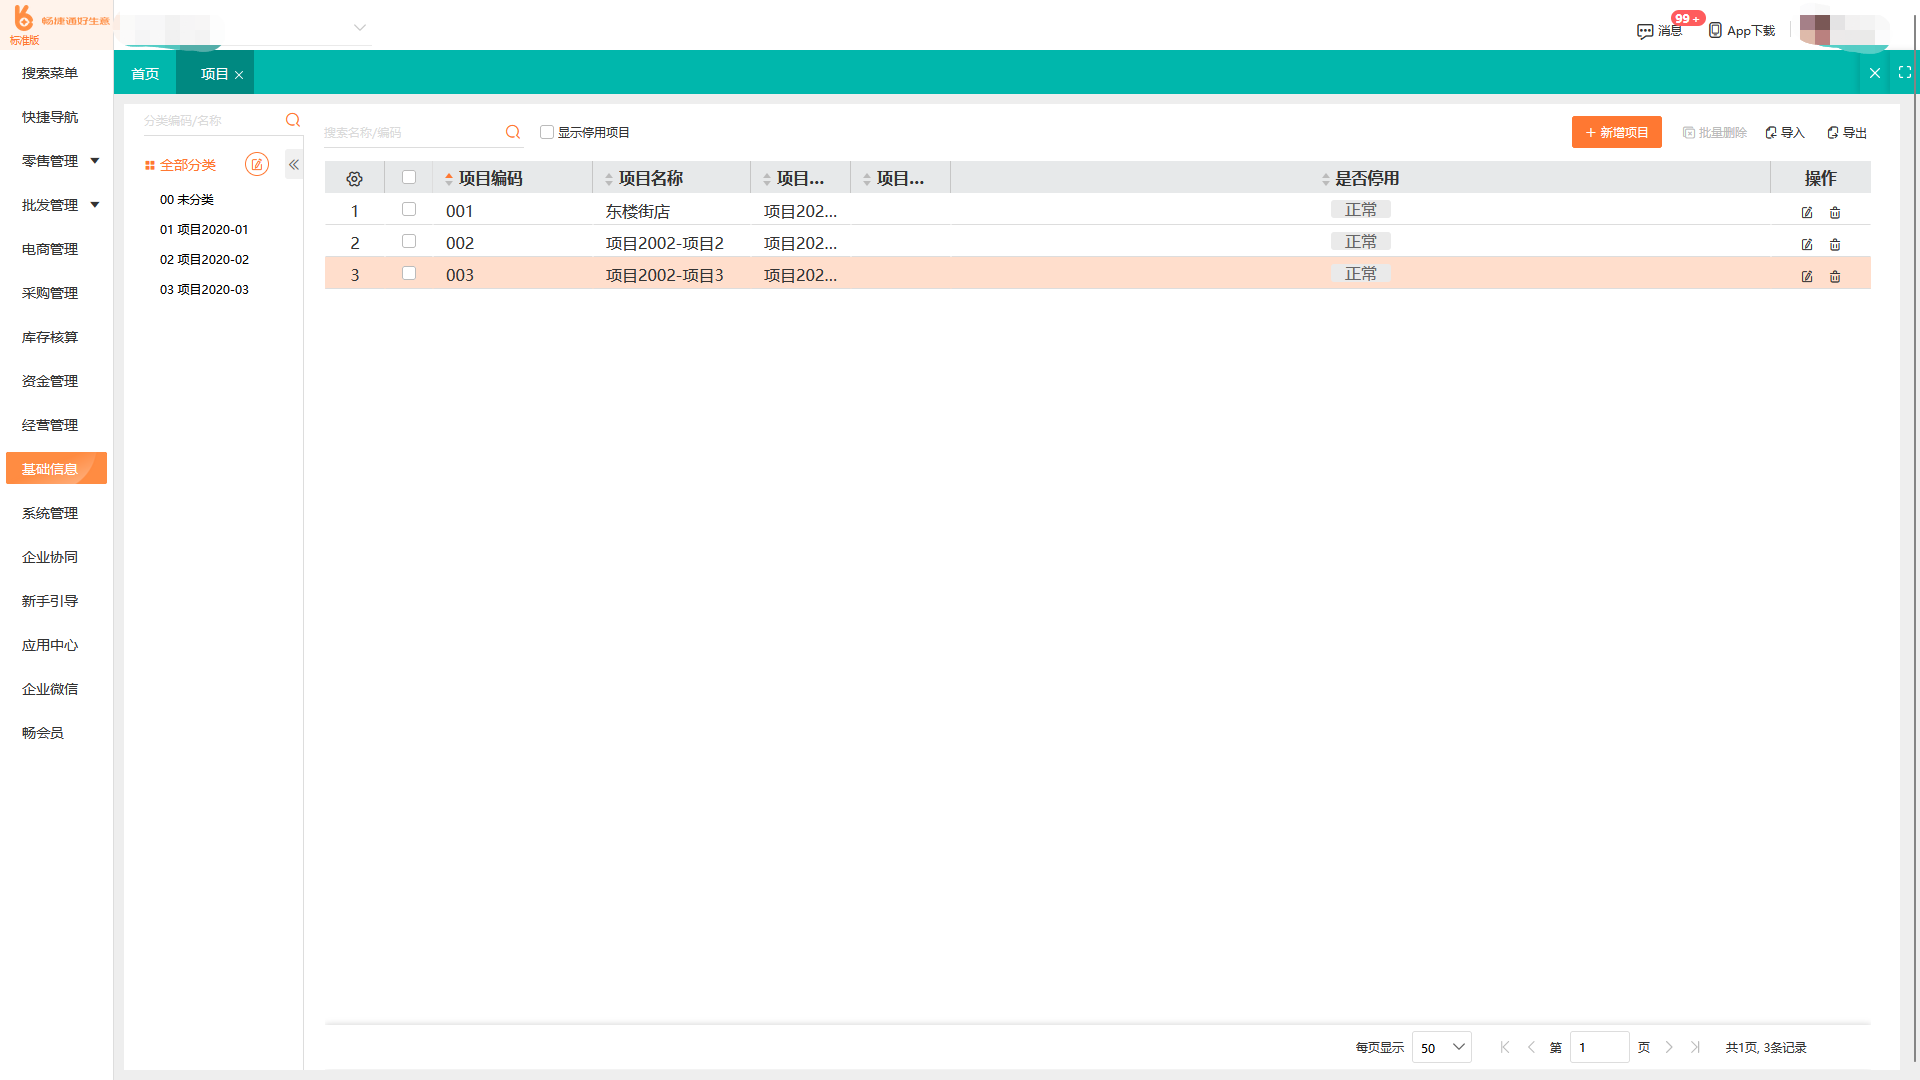Click the edit icon for project 001
This screenshot has height=1080, width=1920.
[1807, 211]
